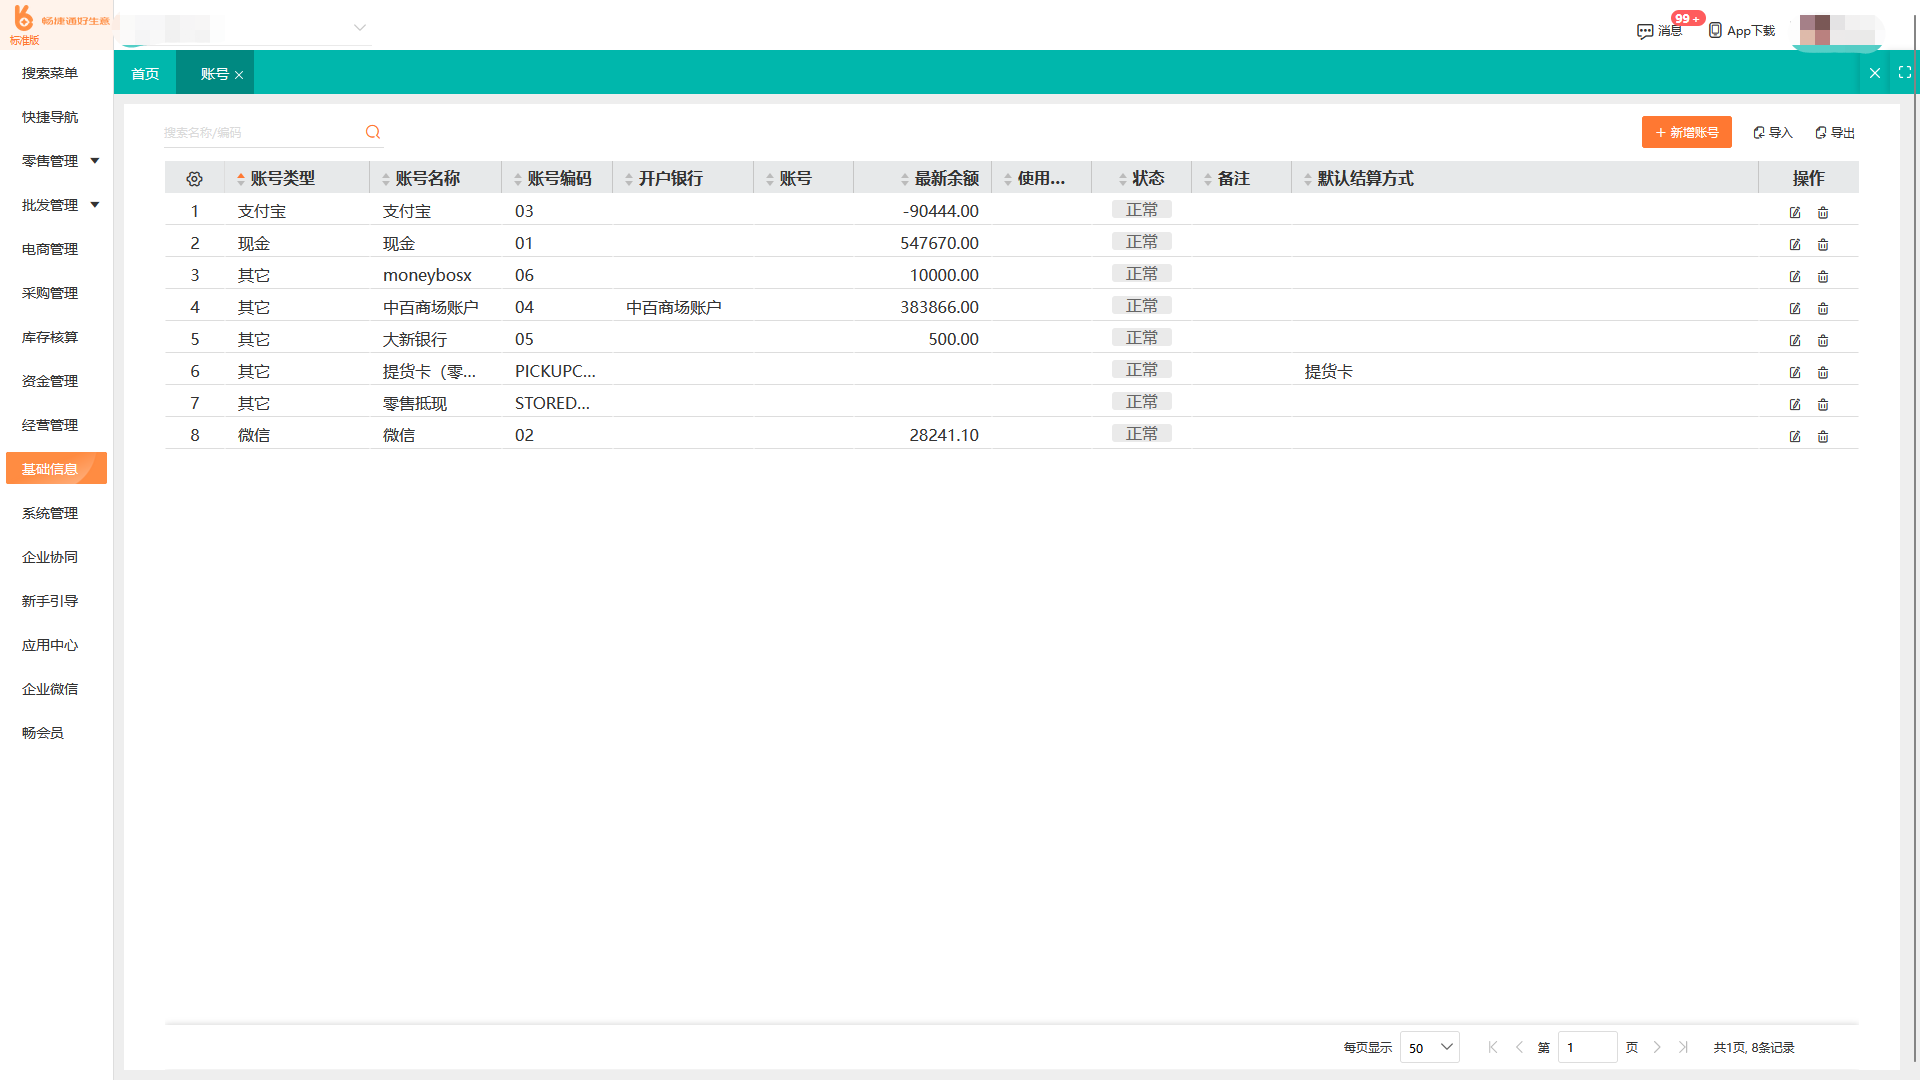Open the 基础信息 menu section
Screen dimensions: 1920x1080
[53, 468]
